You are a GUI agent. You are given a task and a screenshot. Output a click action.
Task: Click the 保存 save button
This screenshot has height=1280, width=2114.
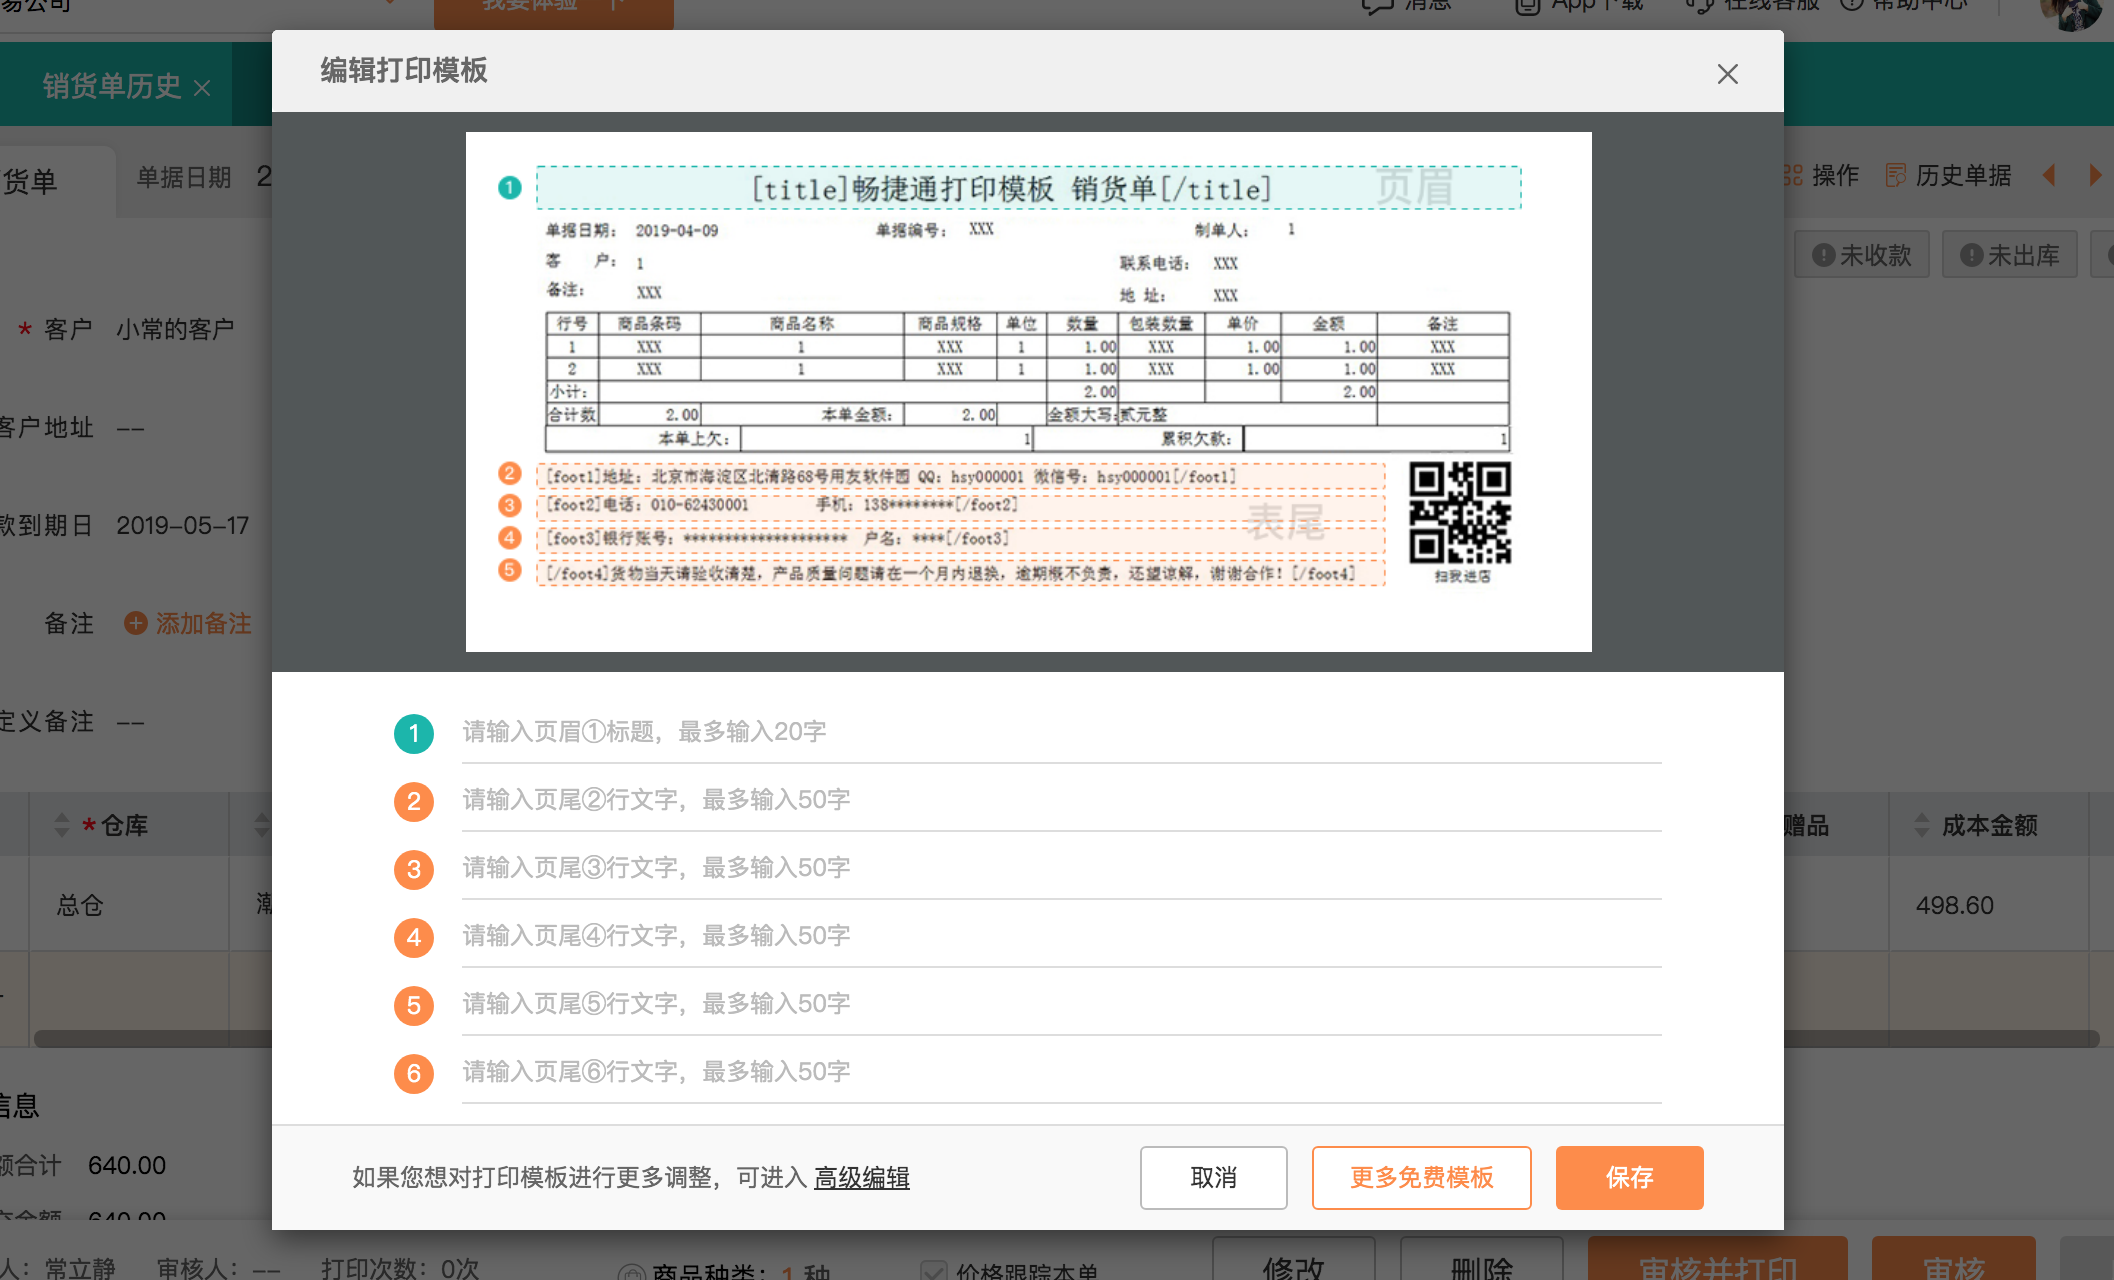click(x=1629, y=1177)
